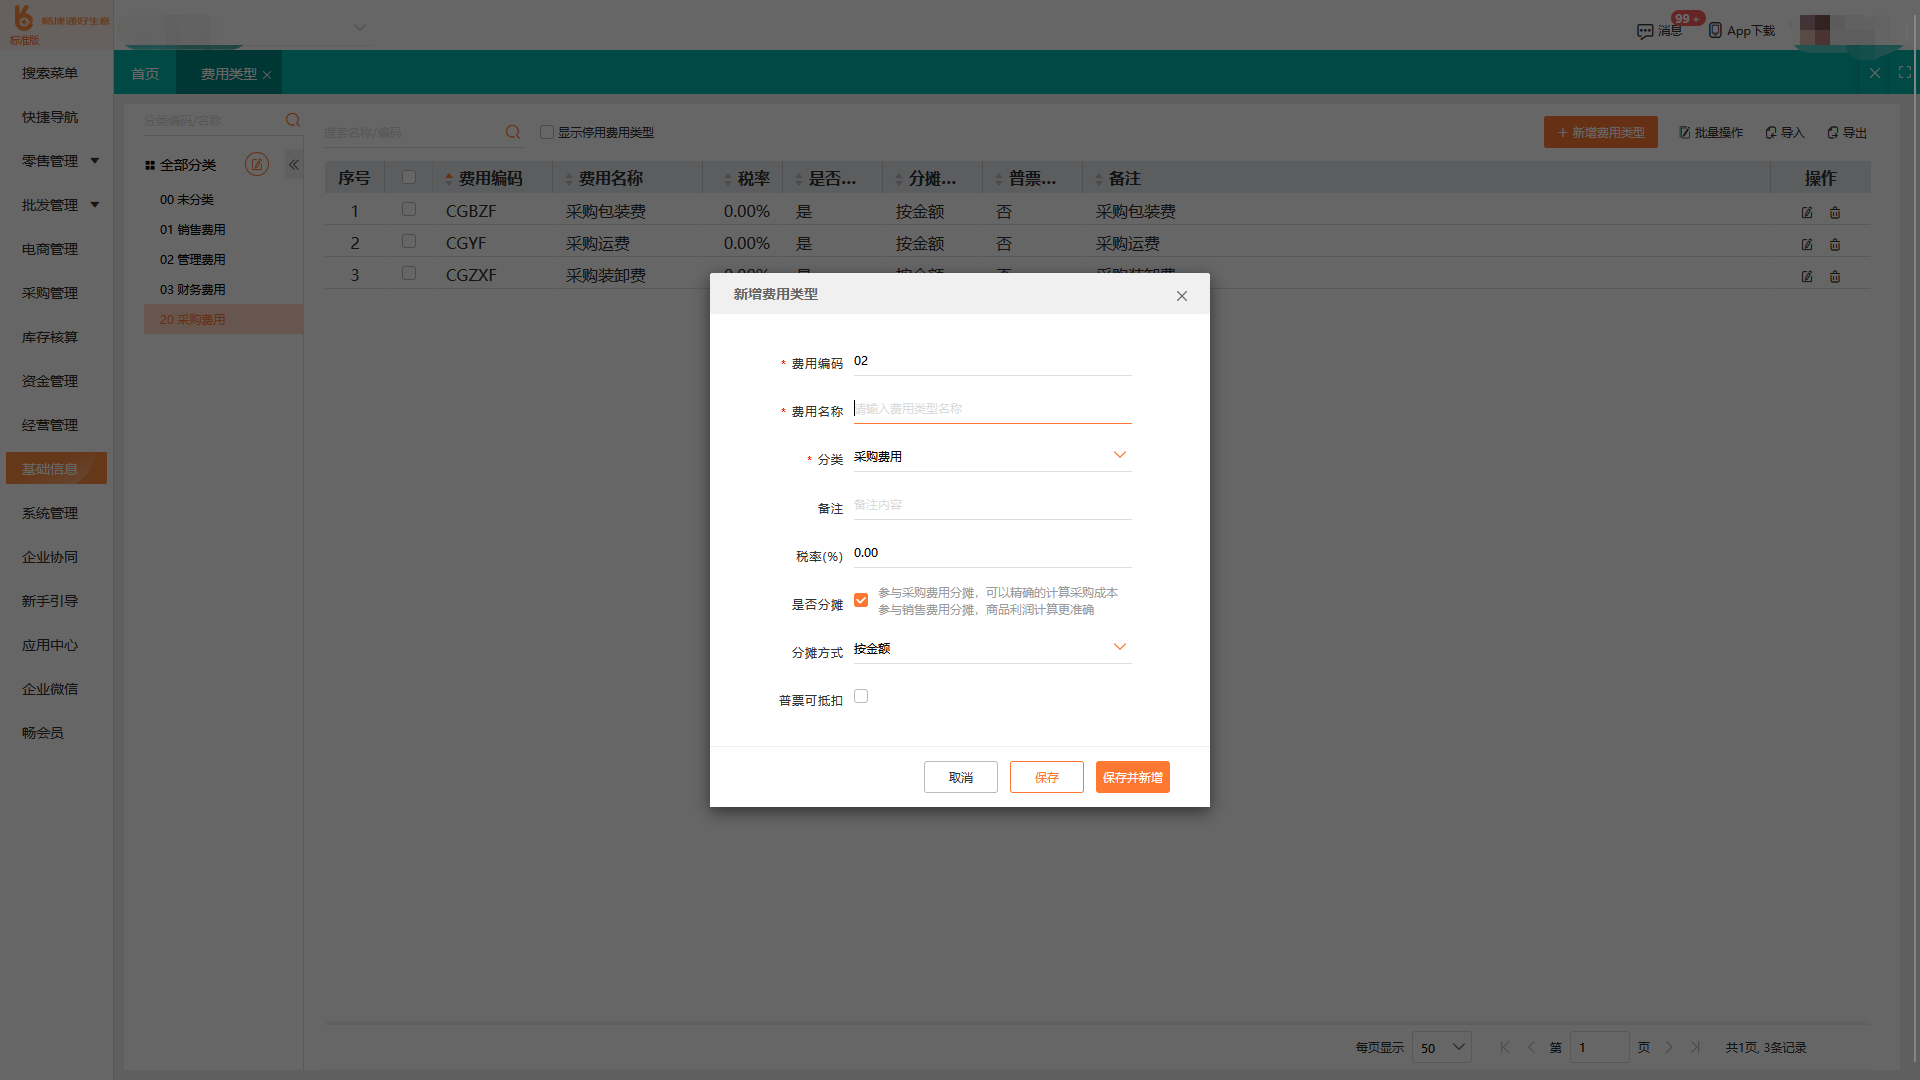Click delete icon for CGYF expense

[x=1834, y=244]
